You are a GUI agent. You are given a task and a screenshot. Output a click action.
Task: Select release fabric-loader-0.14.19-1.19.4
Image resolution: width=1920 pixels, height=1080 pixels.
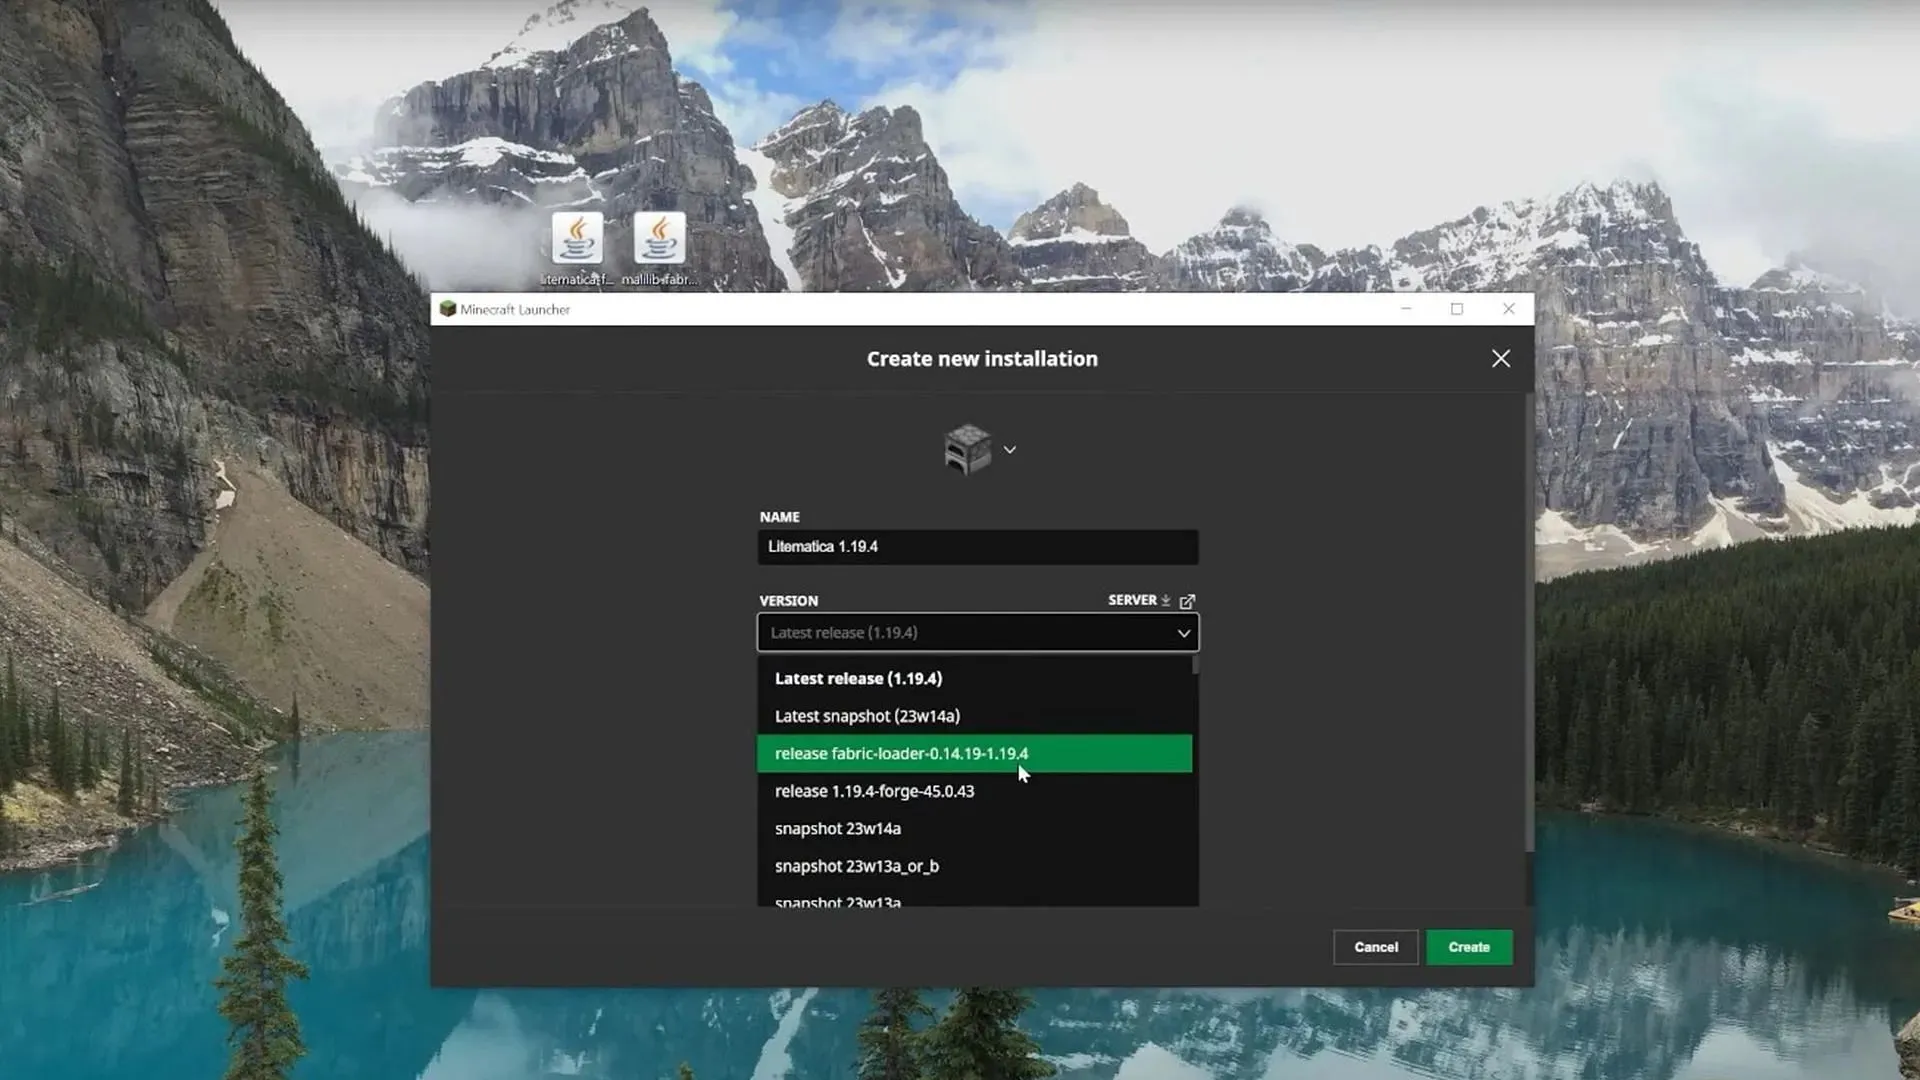tap(975, 753)
